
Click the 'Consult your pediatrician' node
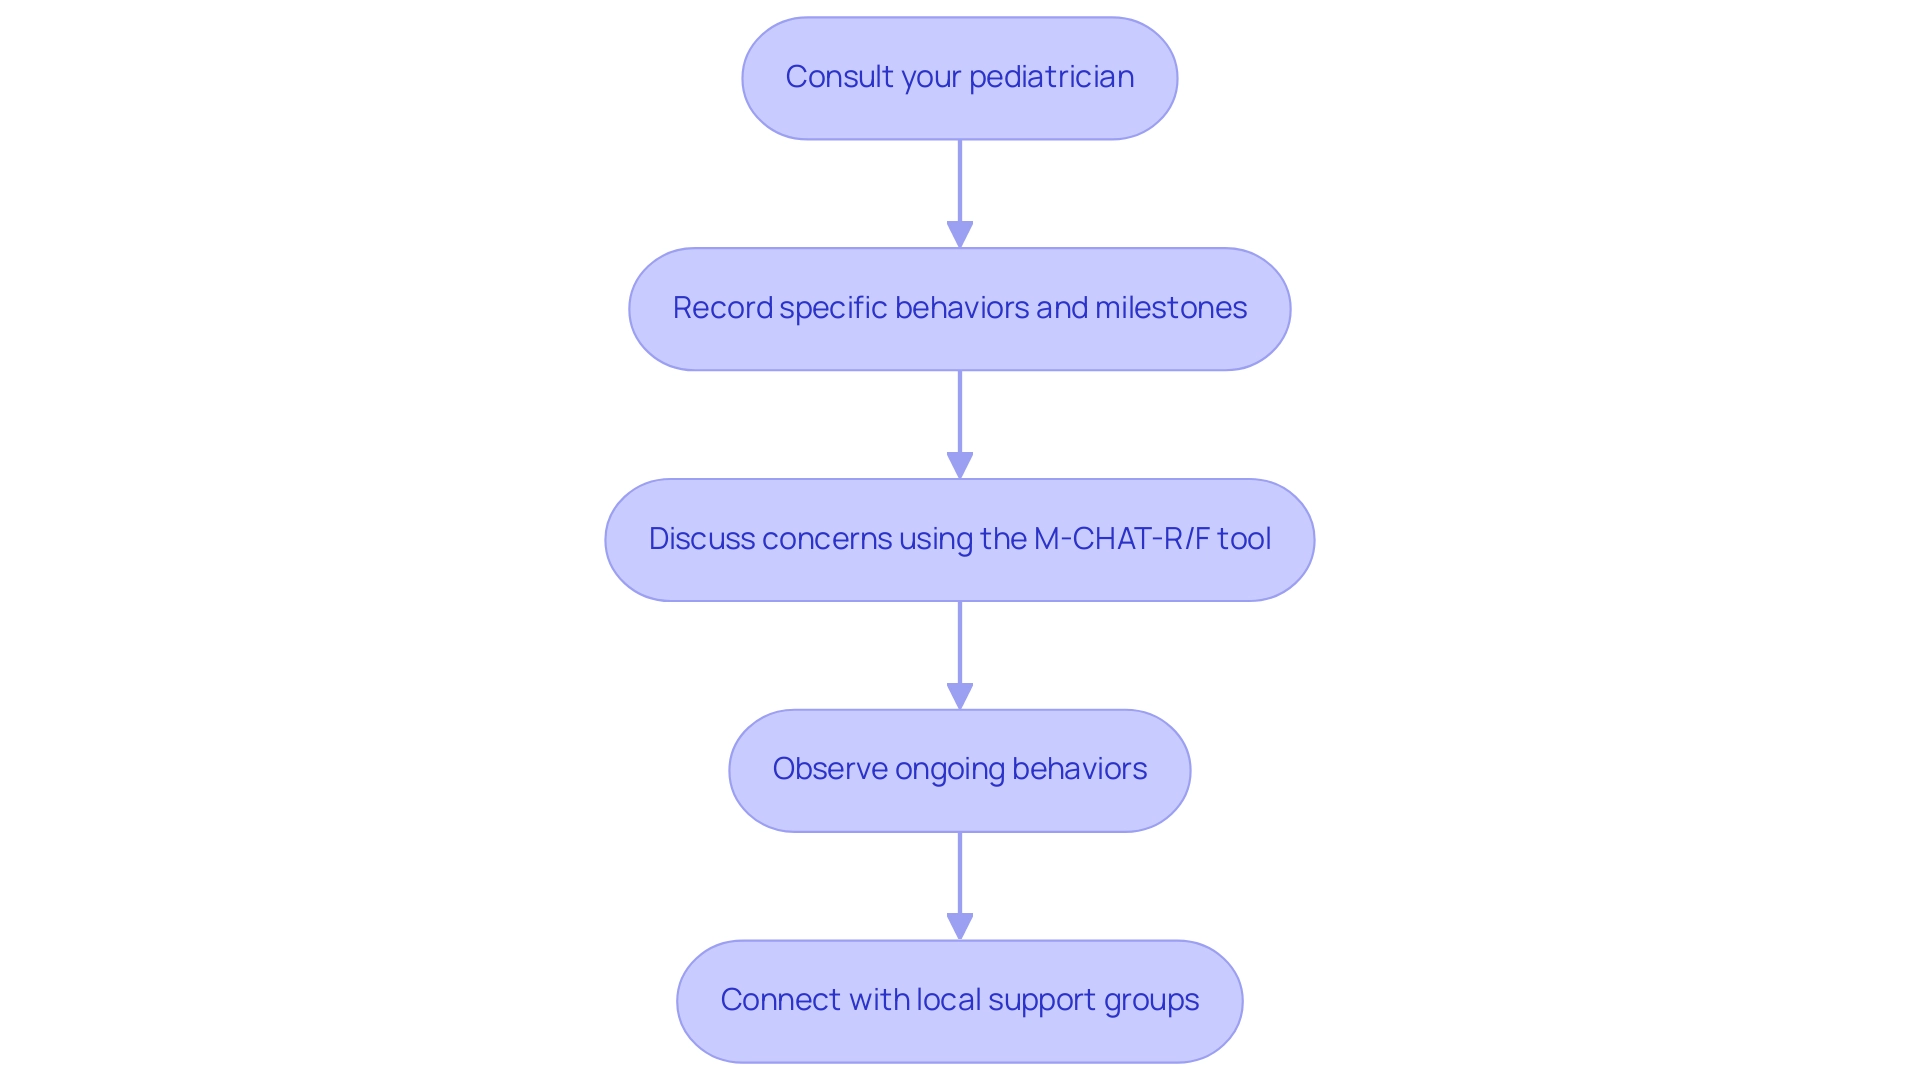(960, 75)
